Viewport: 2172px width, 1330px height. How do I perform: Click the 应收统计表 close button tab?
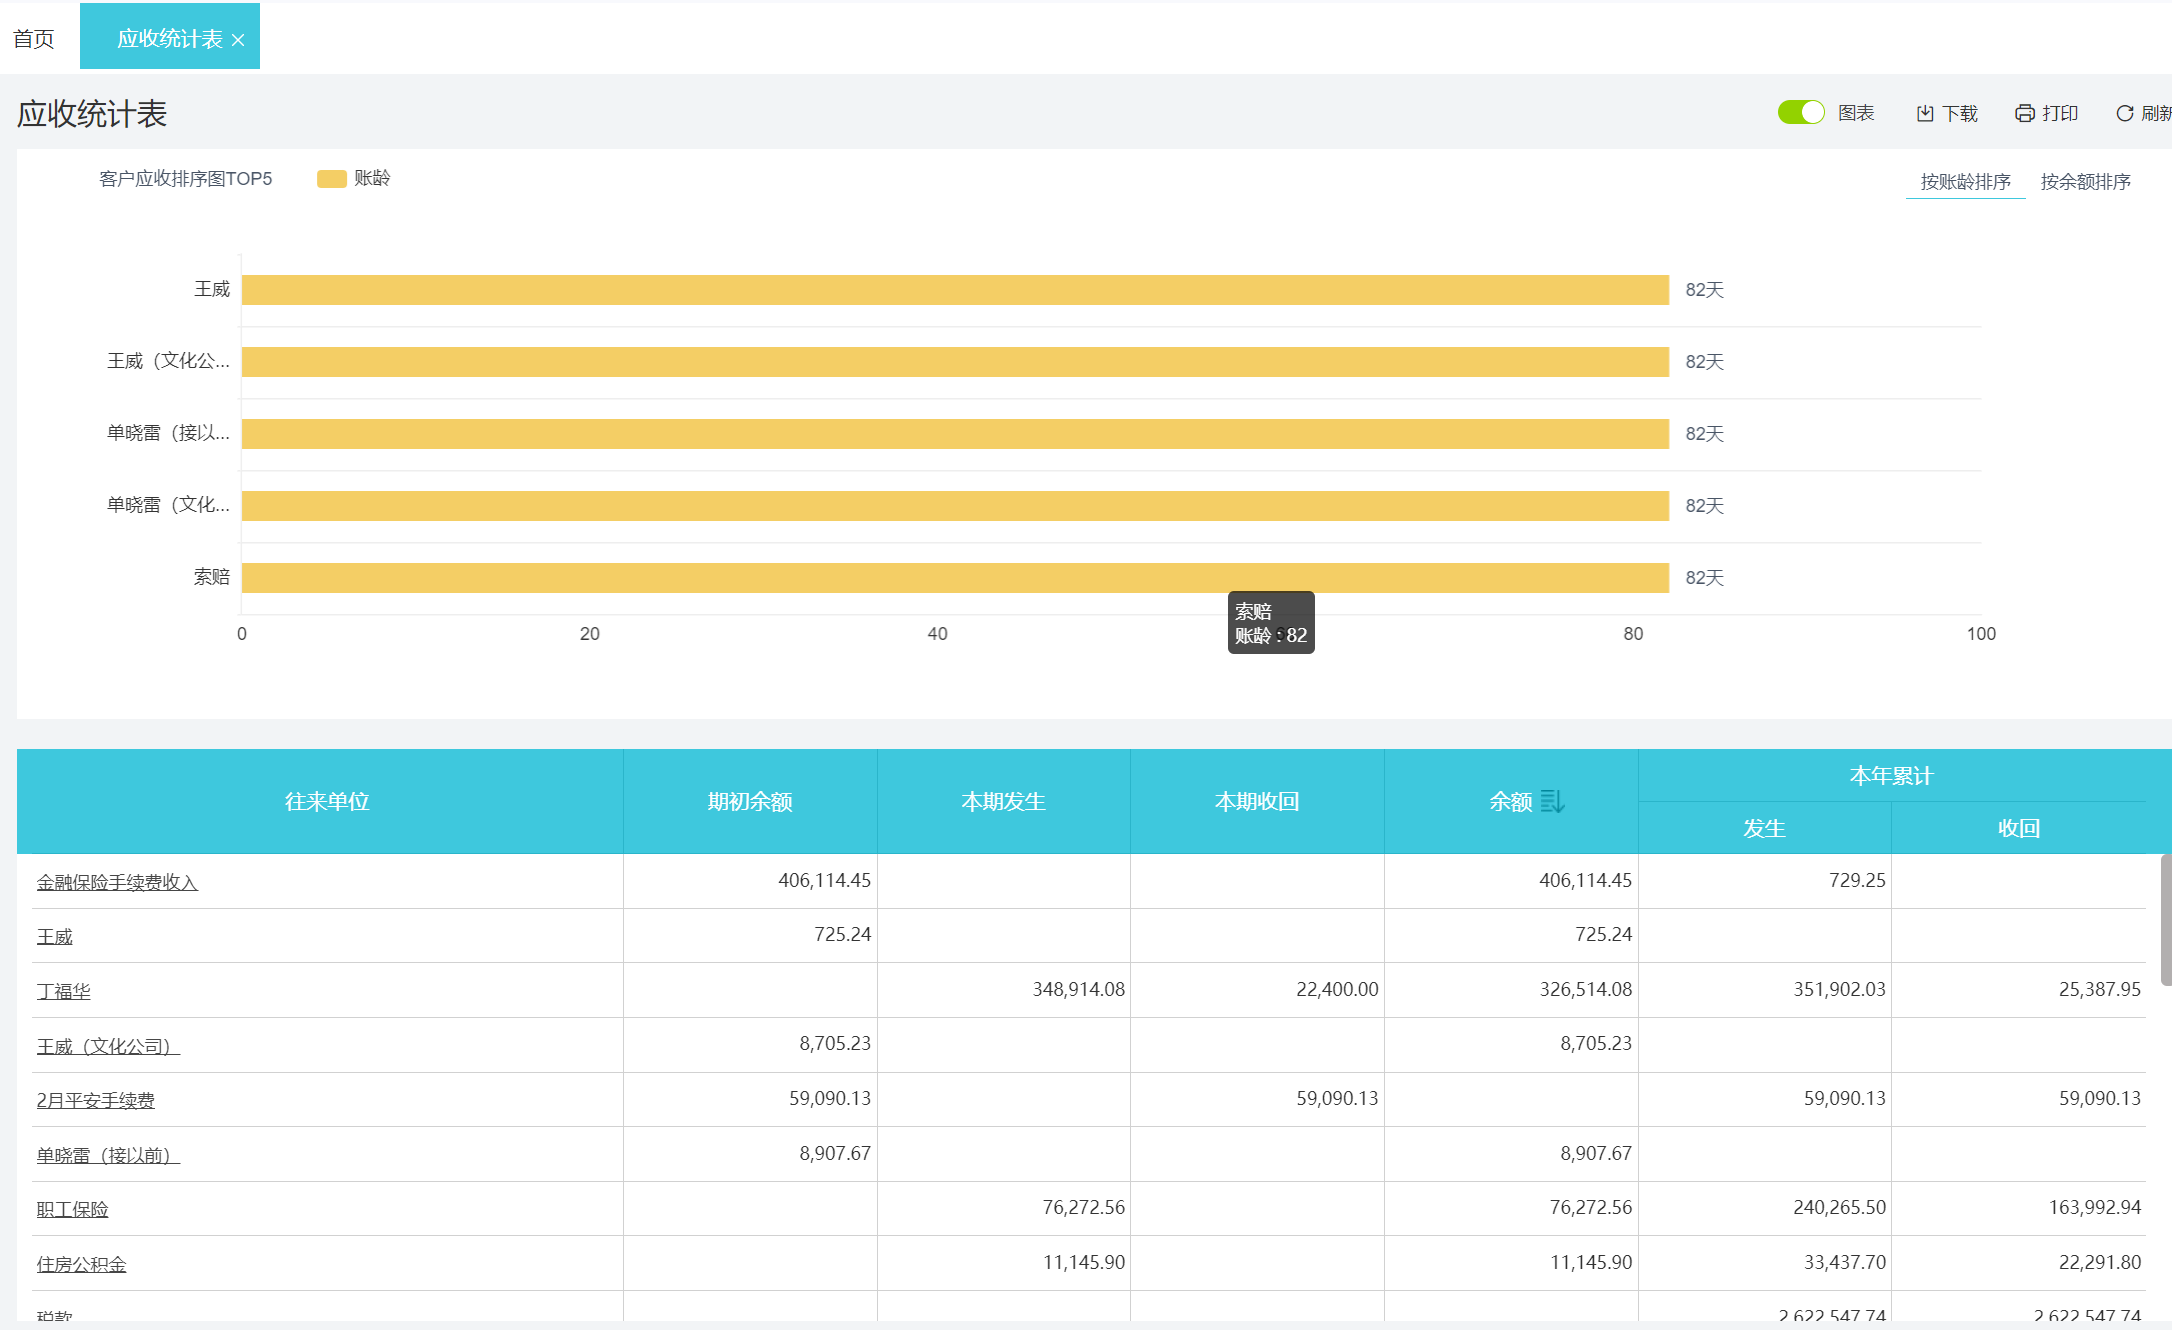[x=239, y=39]
